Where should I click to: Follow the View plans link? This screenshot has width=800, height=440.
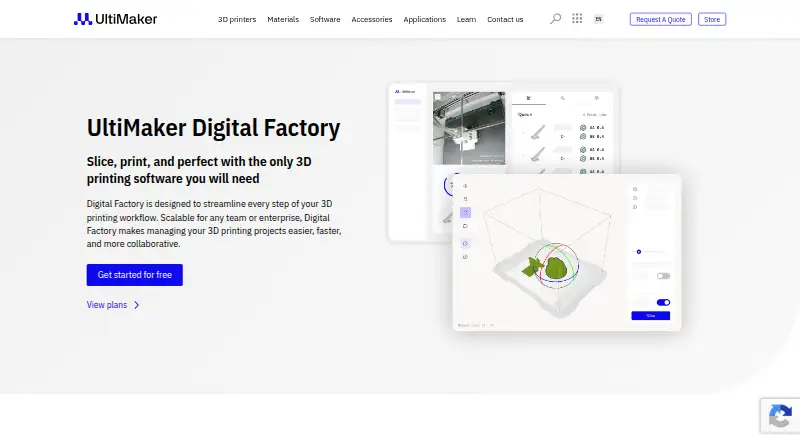click(107, 305)
